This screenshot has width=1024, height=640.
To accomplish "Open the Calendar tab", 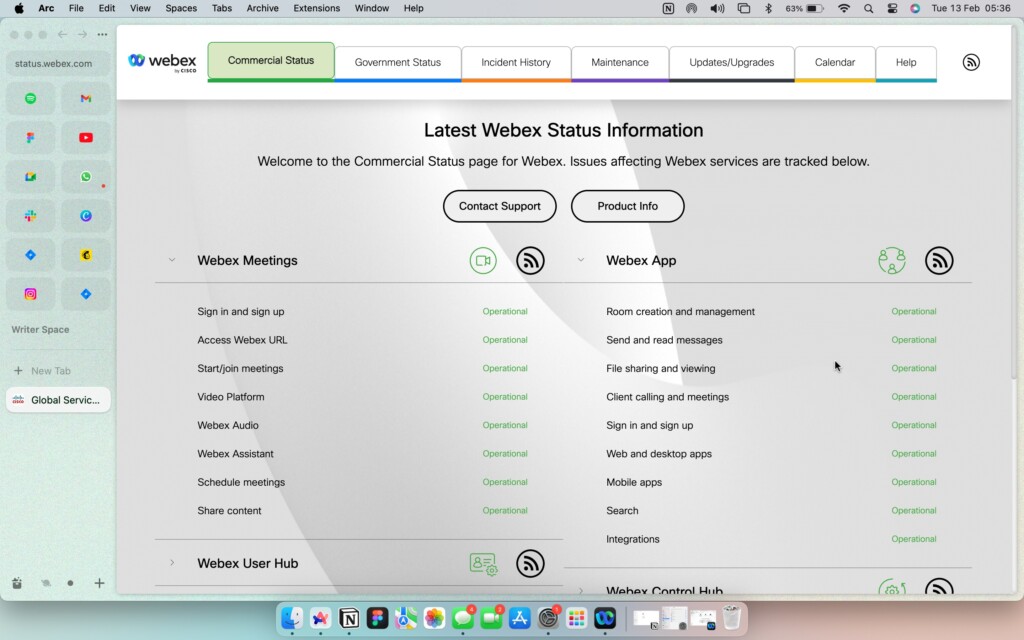I will pyautogui.click(x=835, y=63).
